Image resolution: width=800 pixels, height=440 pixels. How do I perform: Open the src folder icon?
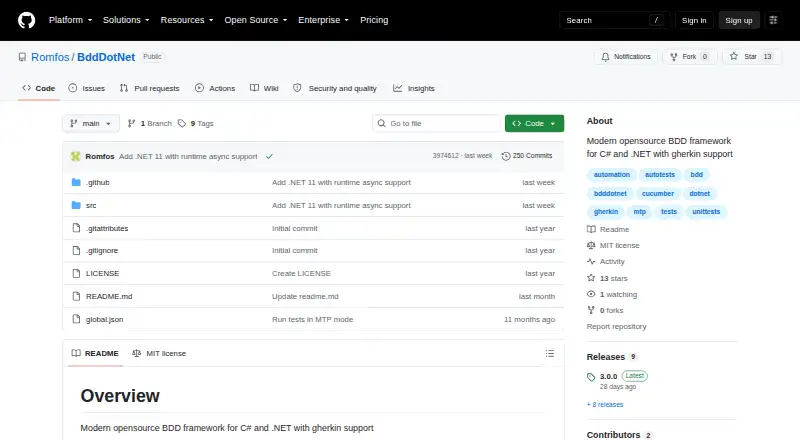click(77, 205)
